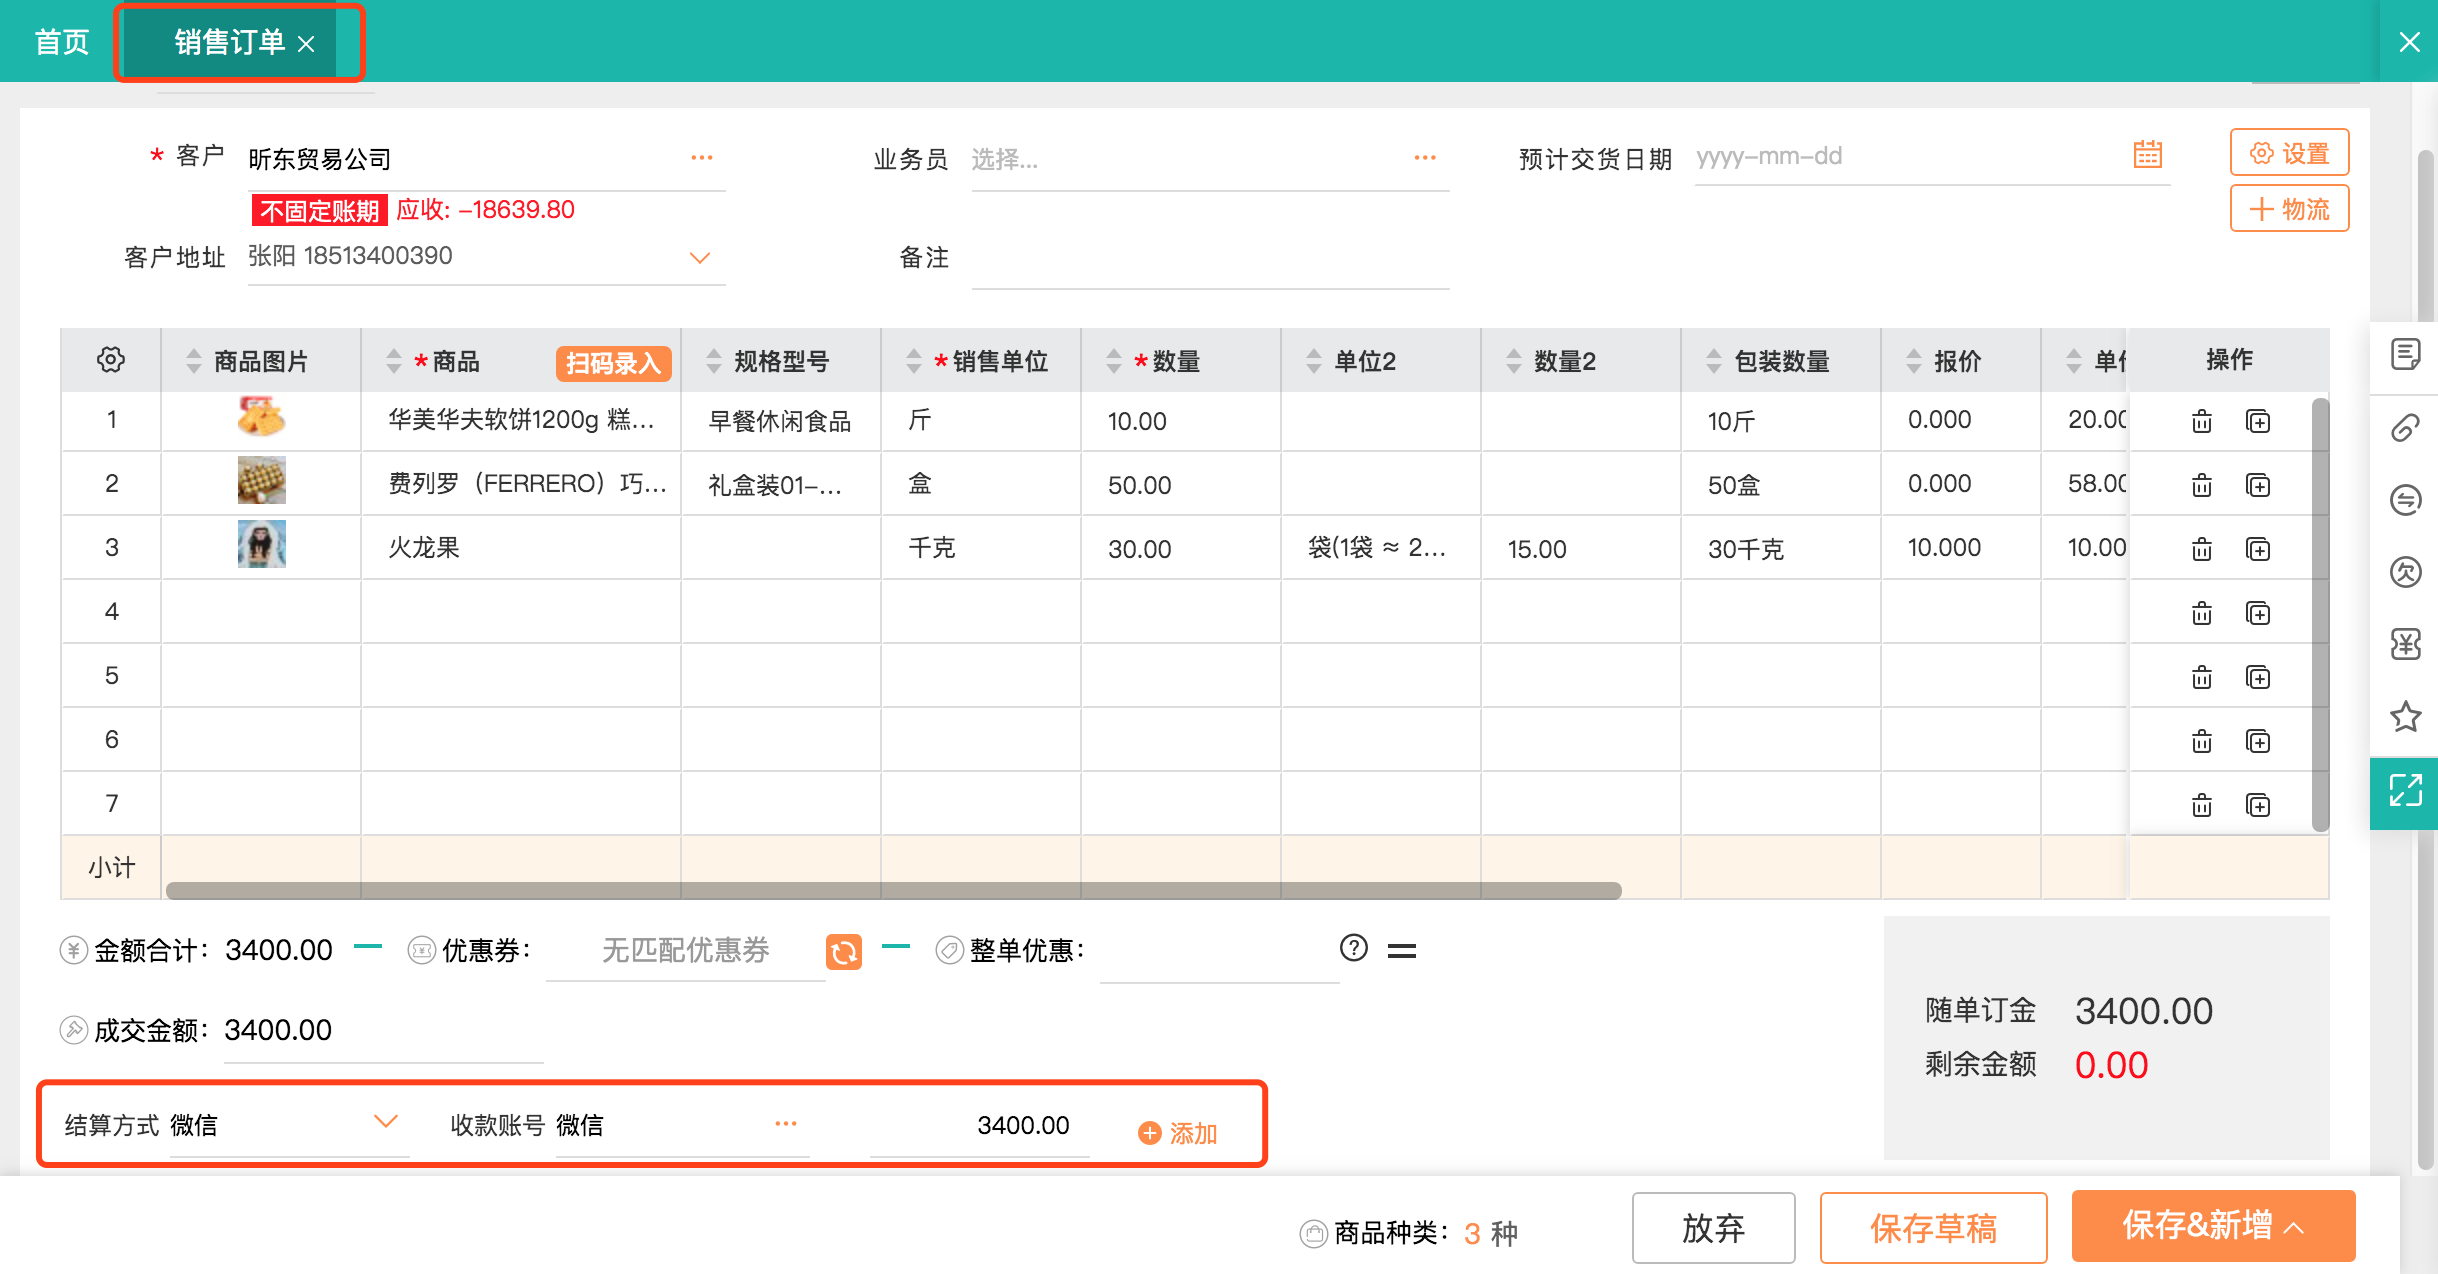Click the refresh coupon match icon
Viewport: 2438px width, 1274px height.
coord(843,950)
